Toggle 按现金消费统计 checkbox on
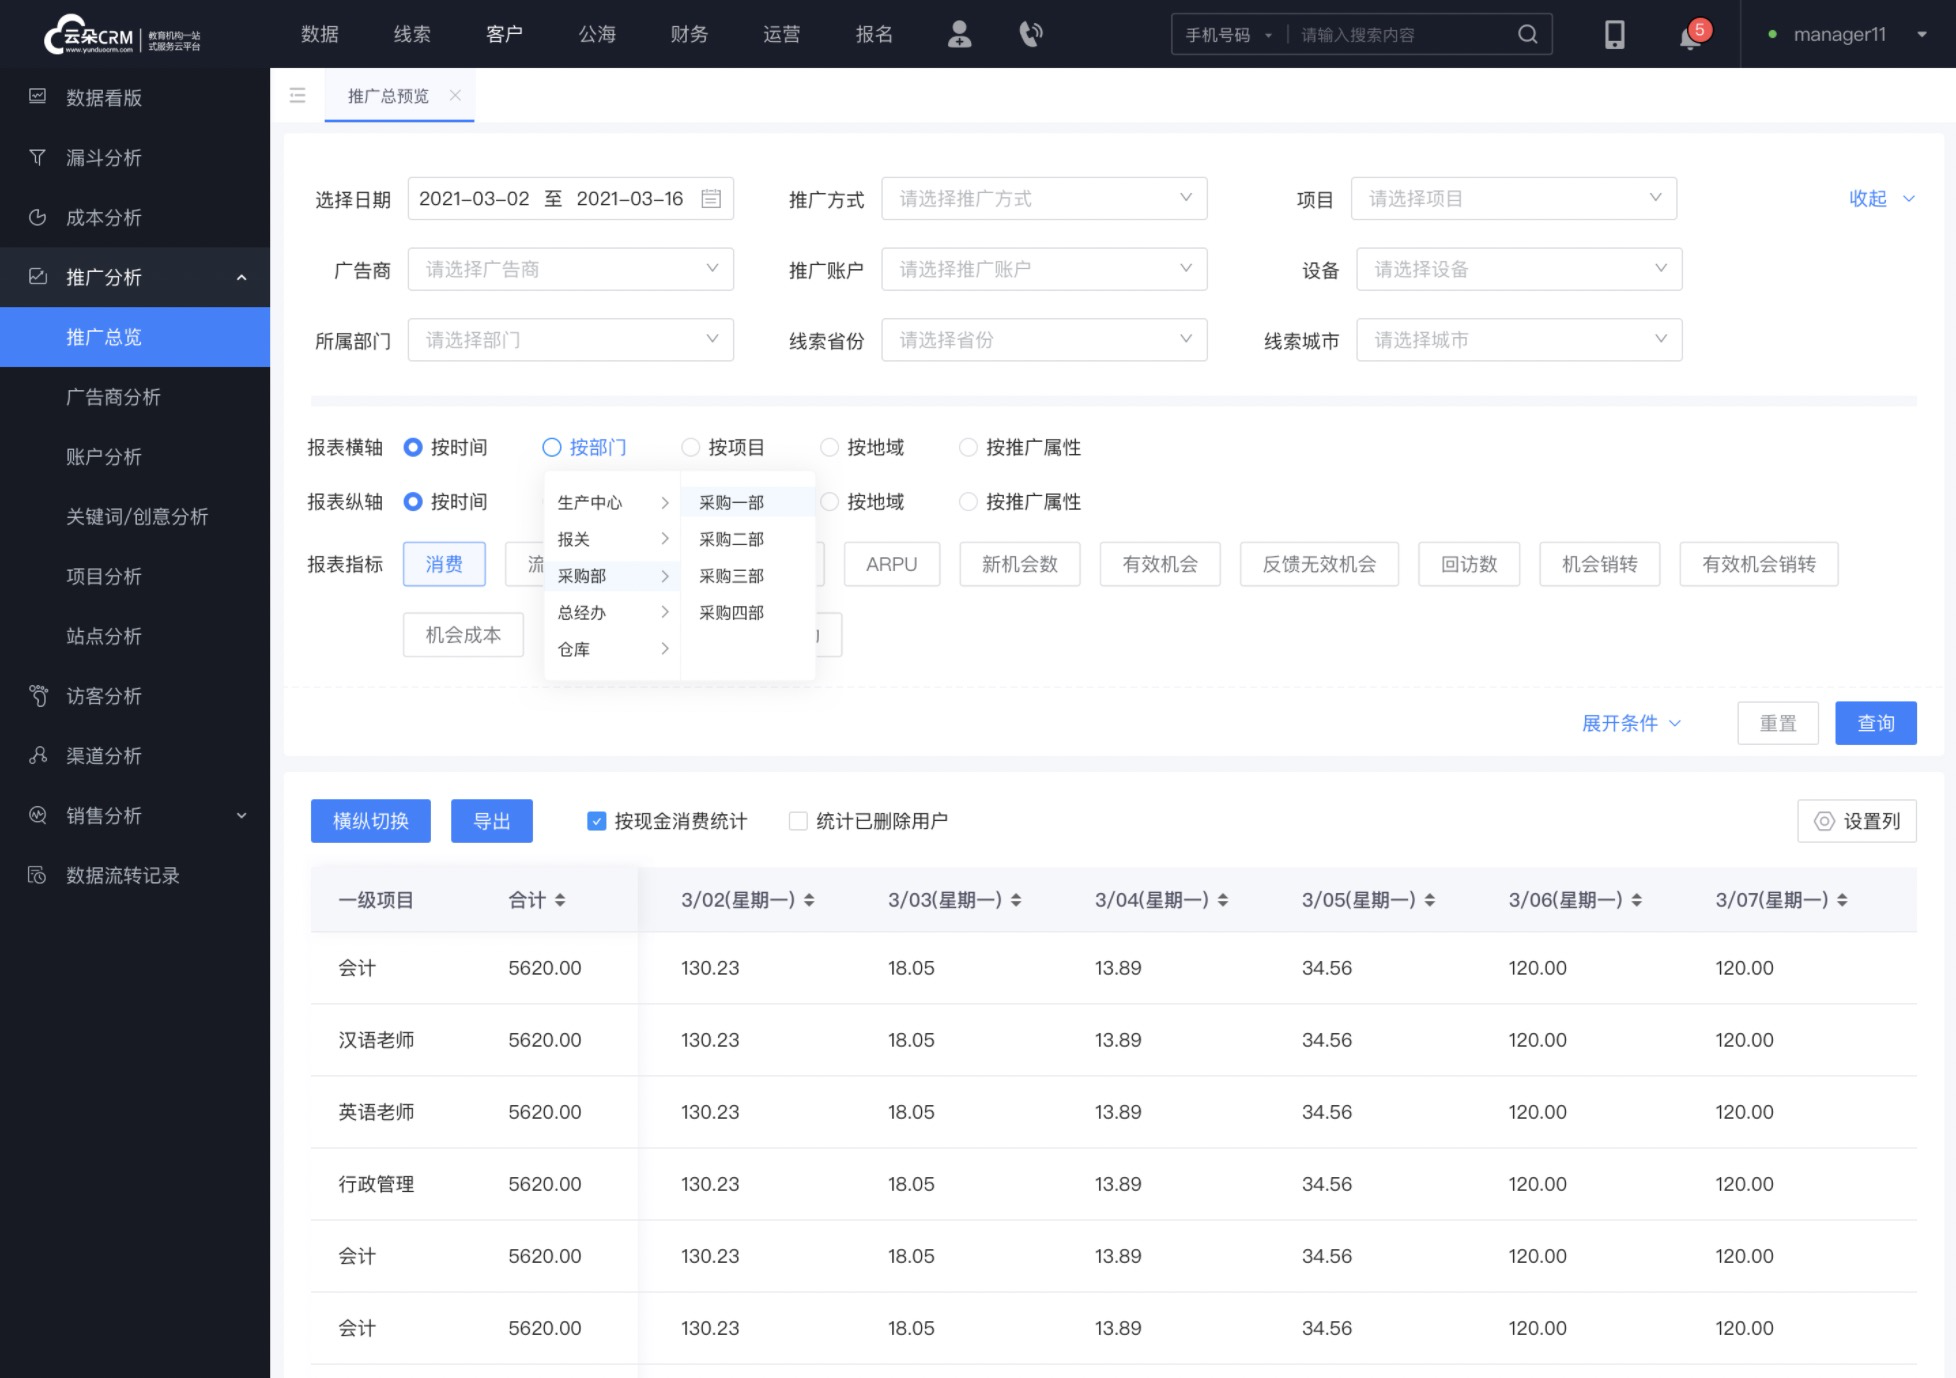Image resolution: width=1956 pixels, height=1378 pixels. pos(596,822)
